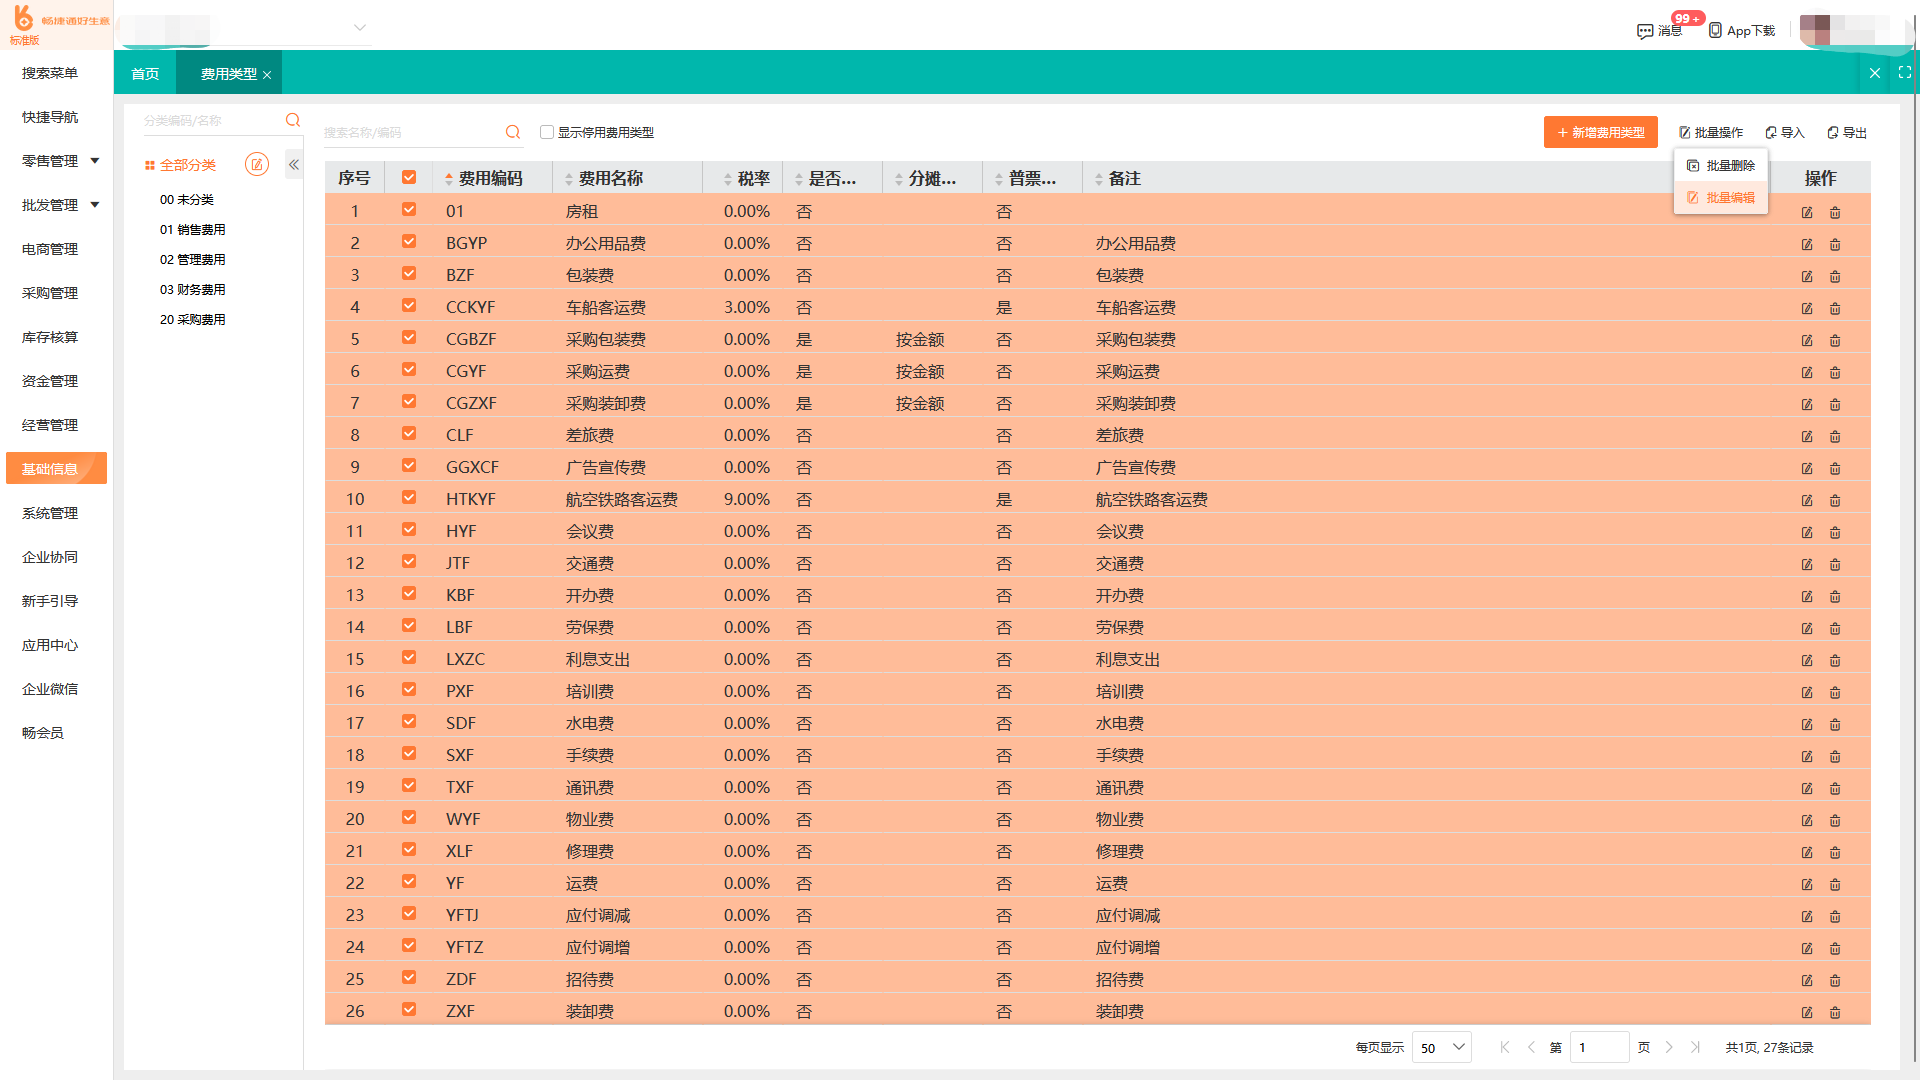Click 新增费用类型 button
This screenshot has width=1920, height=1080.
pyautogui.click(x=1598, y=131)
